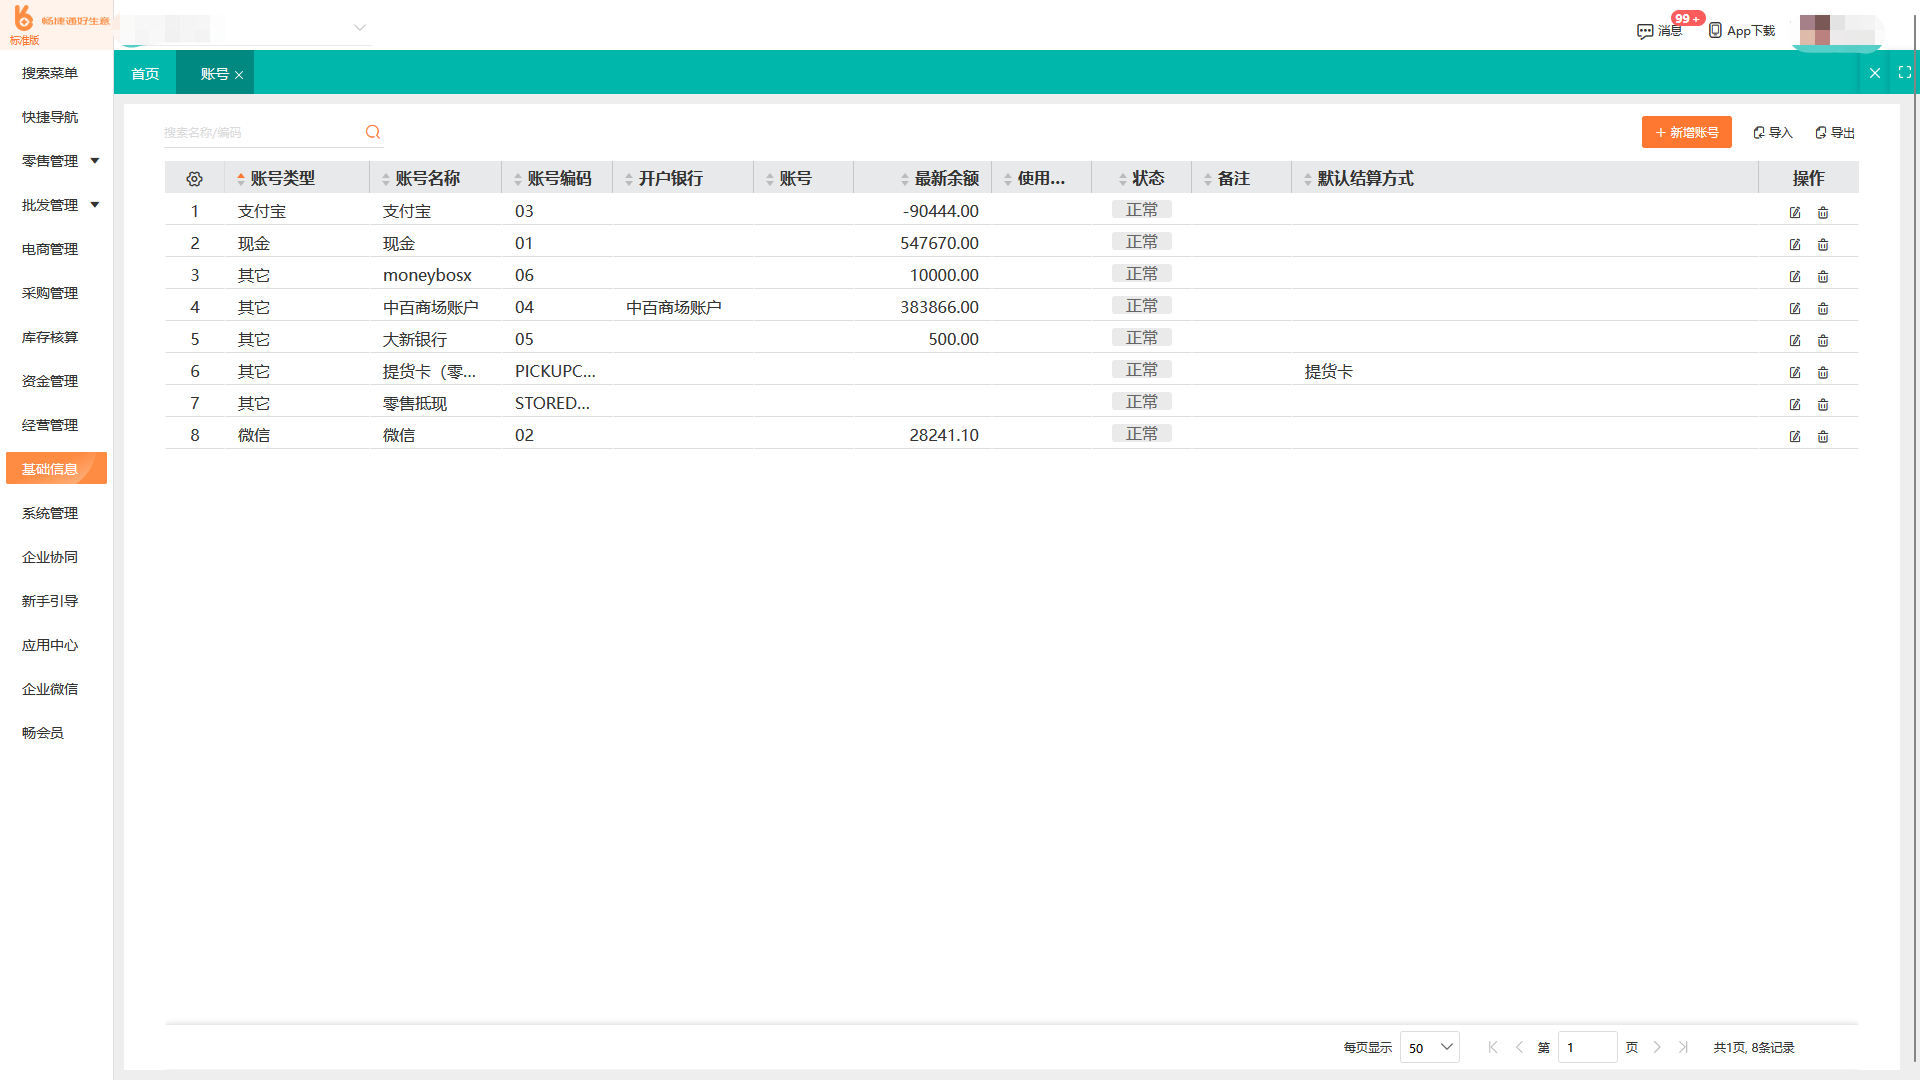Viewport: 1920px width, 1080px height.
Task: Click the import 导入 icon
Action: tap(1774, 132)
